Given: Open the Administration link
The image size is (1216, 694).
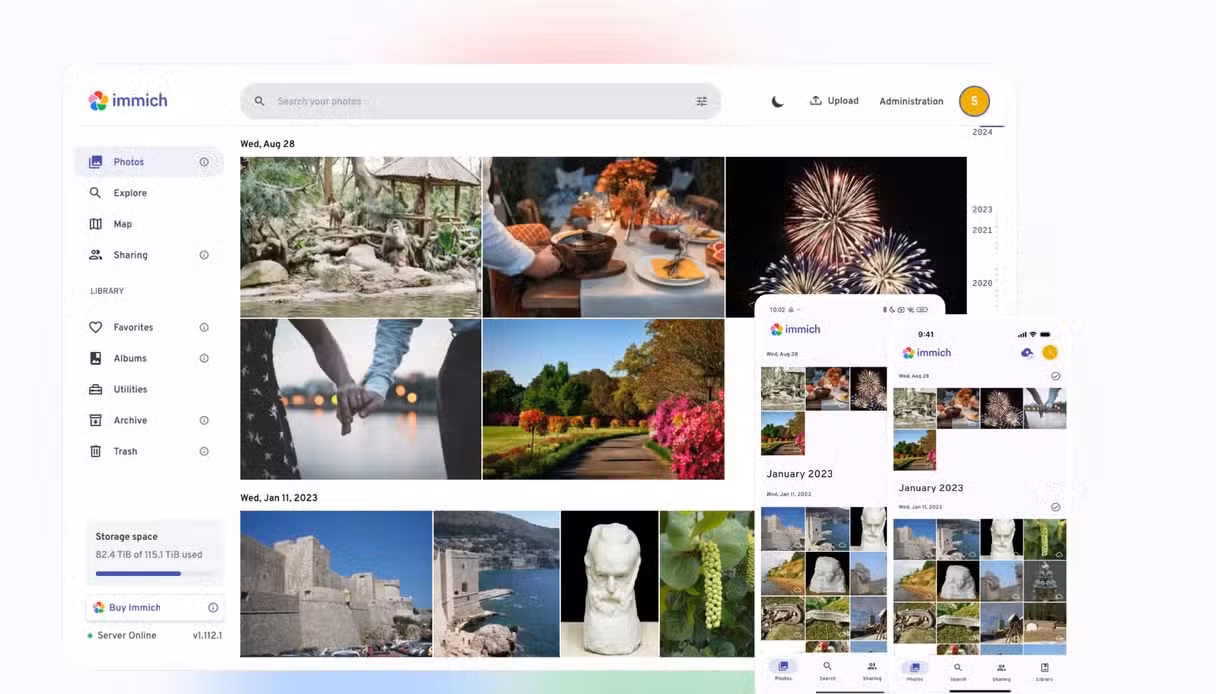Looking at the screenshot, I should [x=911, y=101].
